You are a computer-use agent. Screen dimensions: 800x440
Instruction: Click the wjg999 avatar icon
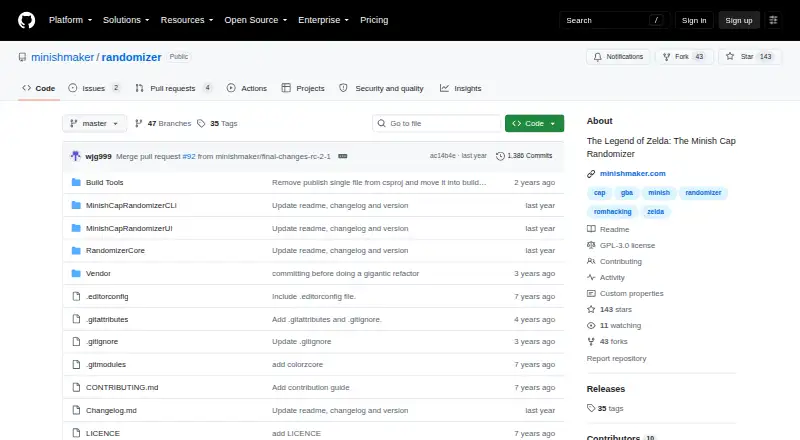tap(76, 156)
